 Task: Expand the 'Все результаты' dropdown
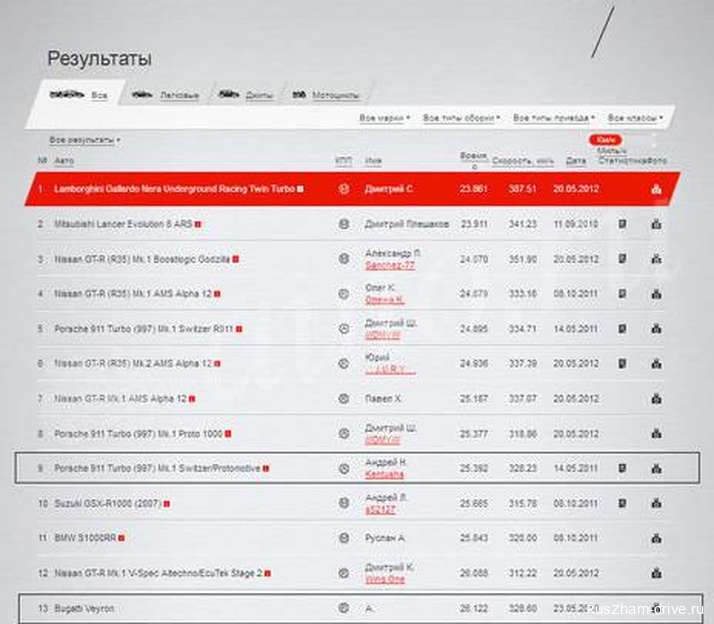point(84,140)
